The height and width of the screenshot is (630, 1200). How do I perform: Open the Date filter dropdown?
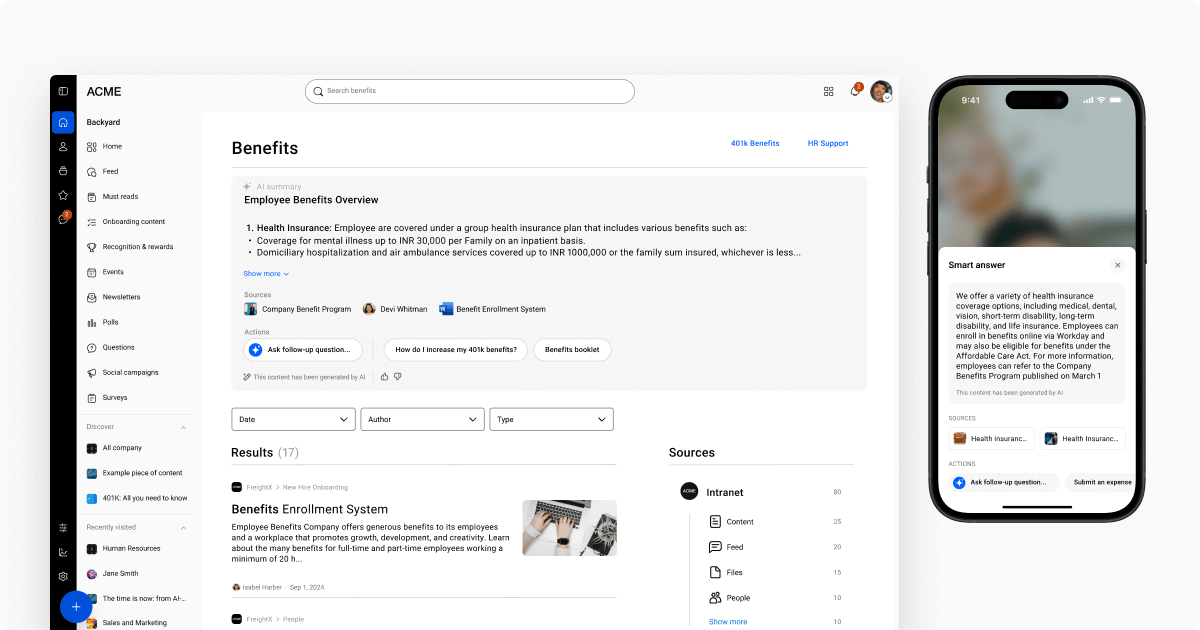(x=293, y=419)
